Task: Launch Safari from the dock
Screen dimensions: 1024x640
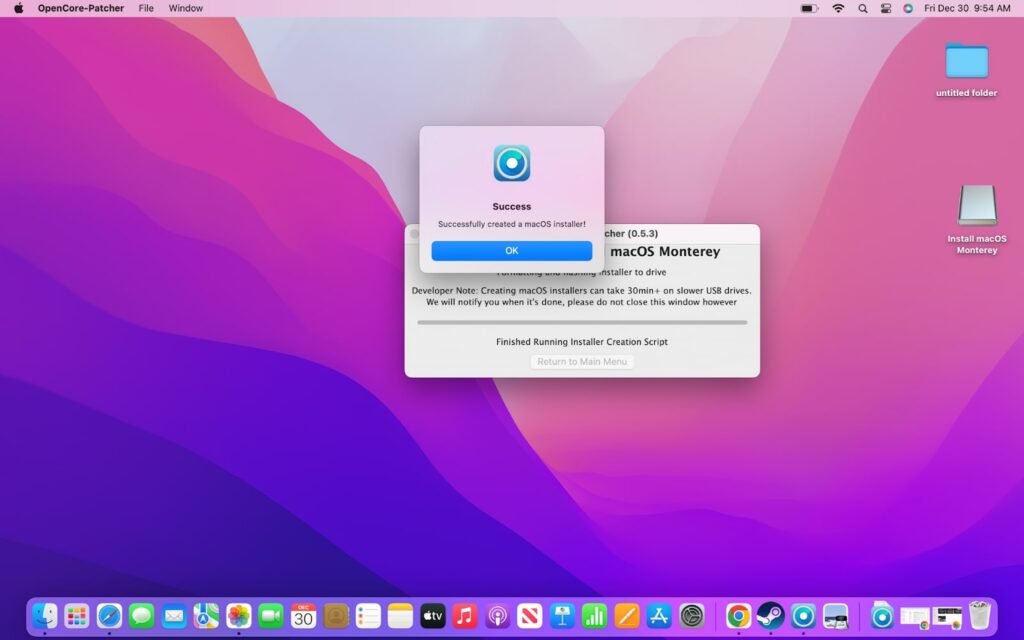Action: 109,616
